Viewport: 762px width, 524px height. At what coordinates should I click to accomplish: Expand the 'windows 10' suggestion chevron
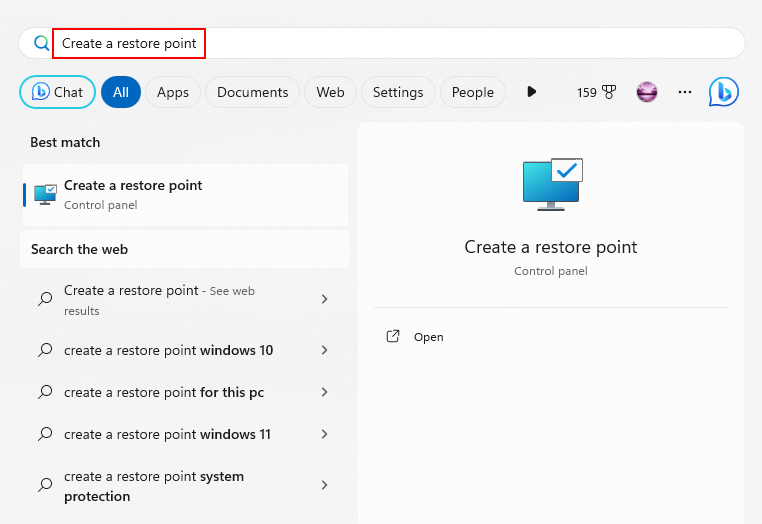click(x=325, y=350)
